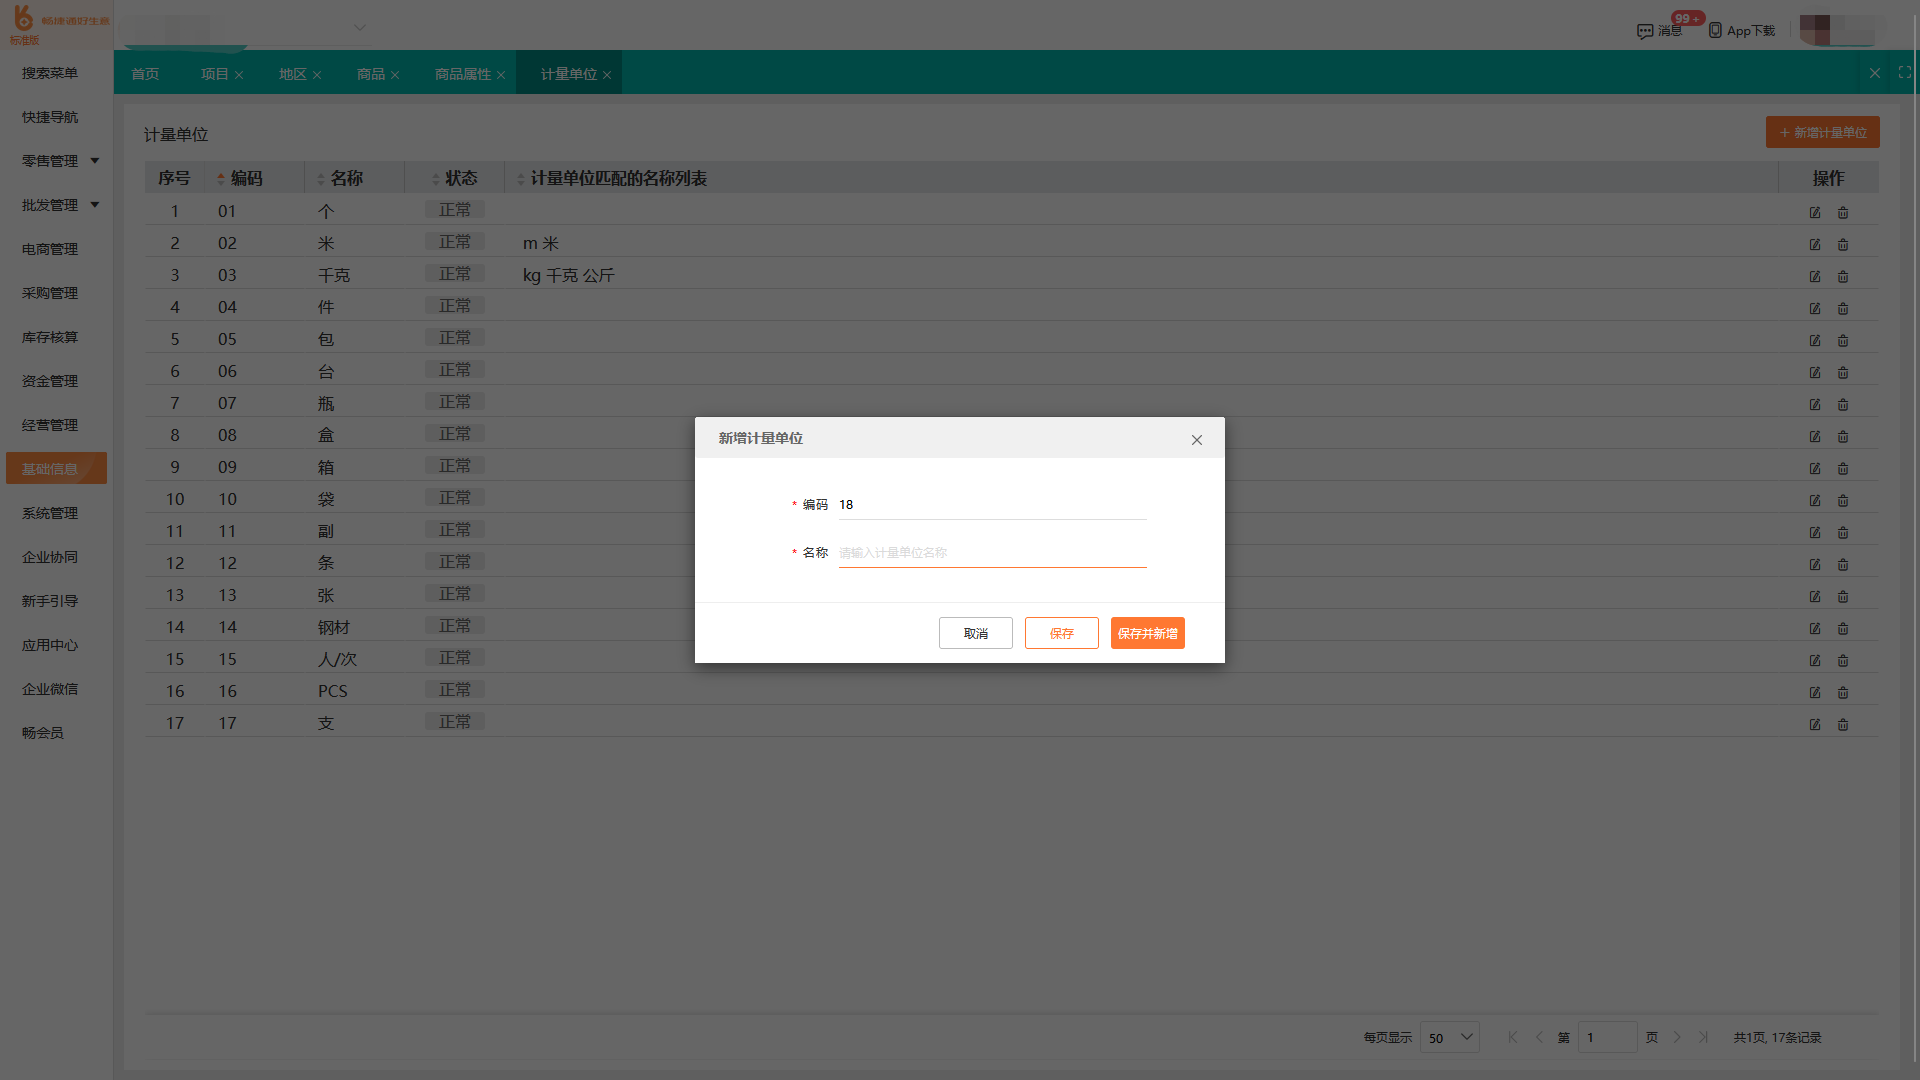Click the delete icon for row 2

[x=1844, y=244]
